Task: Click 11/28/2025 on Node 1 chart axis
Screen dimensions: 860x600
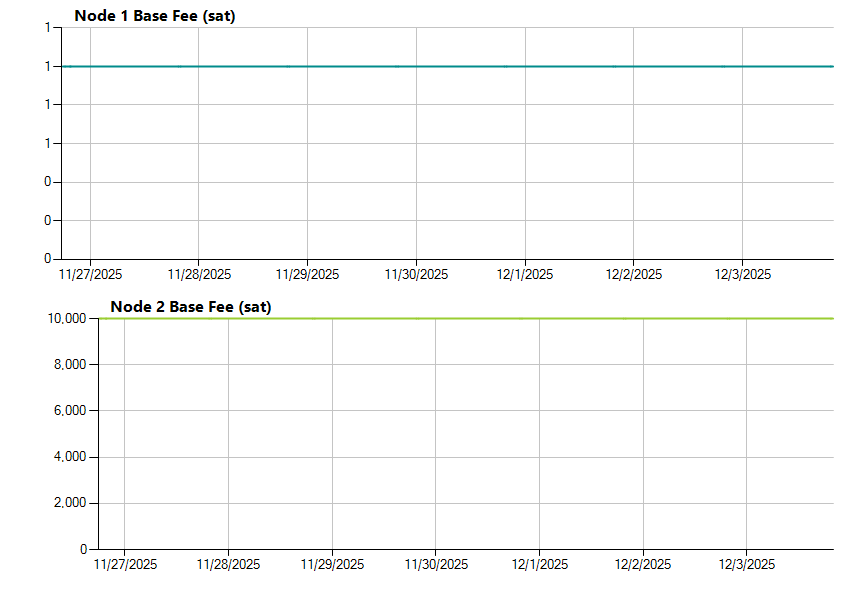Action: 199,274
